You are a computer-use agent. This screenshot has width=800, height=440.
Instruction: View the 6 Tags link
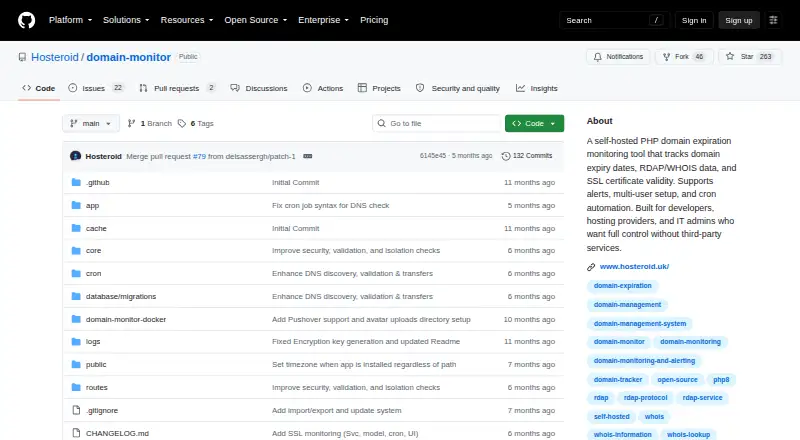(x=196, y=124)
